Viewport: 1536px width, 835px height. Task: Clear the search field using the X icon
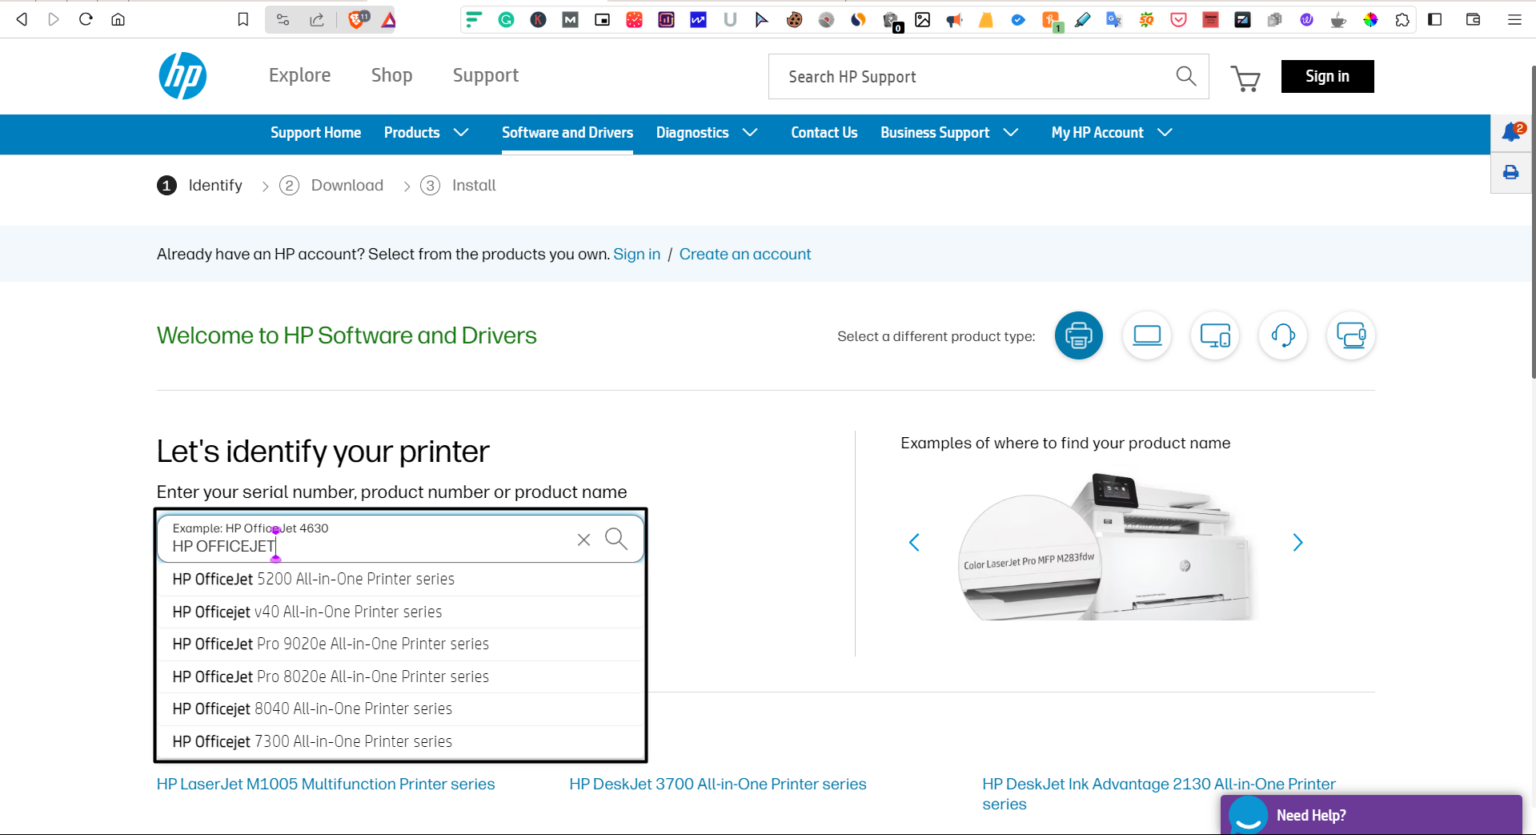point(583,538)
